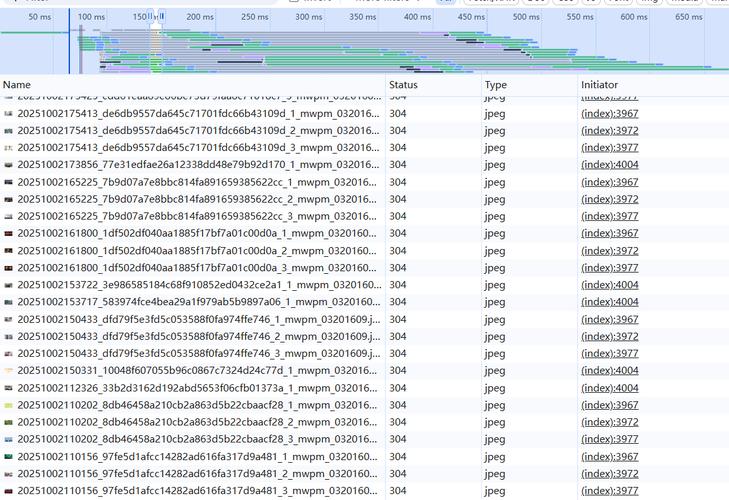This screenshot has width=729, height=500.
Task: Click the Initiator column header
Action: (x=600, y=85)
